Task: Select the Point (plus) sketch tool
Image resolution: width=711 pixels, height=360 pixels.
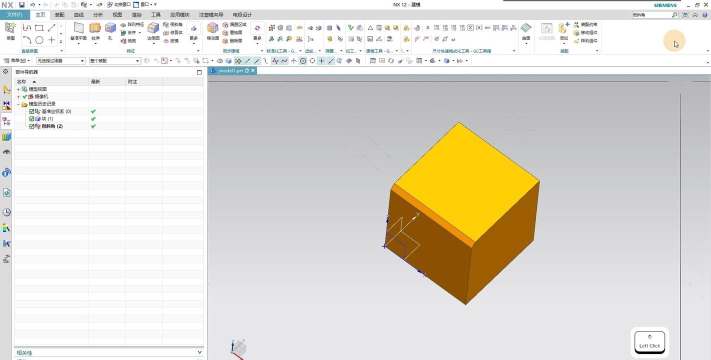Action: click(x=52, y=40)
